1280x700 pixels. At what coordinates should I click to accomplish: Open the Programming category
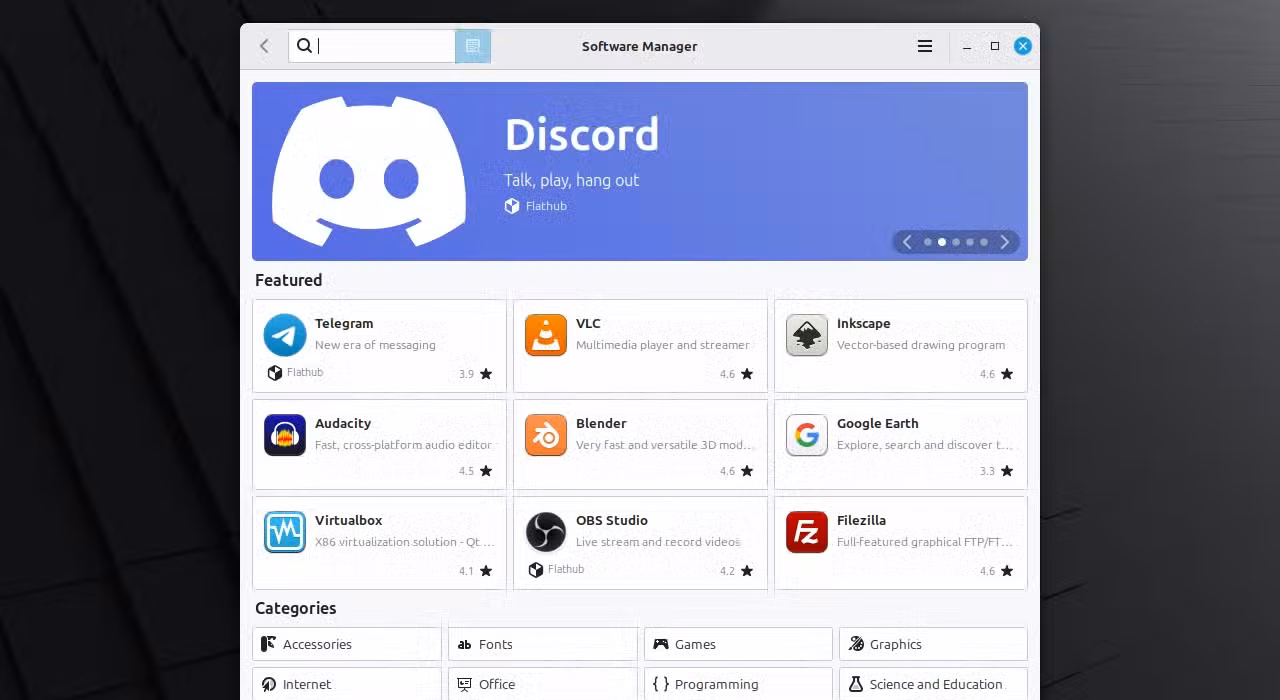[x=738, y=684]
